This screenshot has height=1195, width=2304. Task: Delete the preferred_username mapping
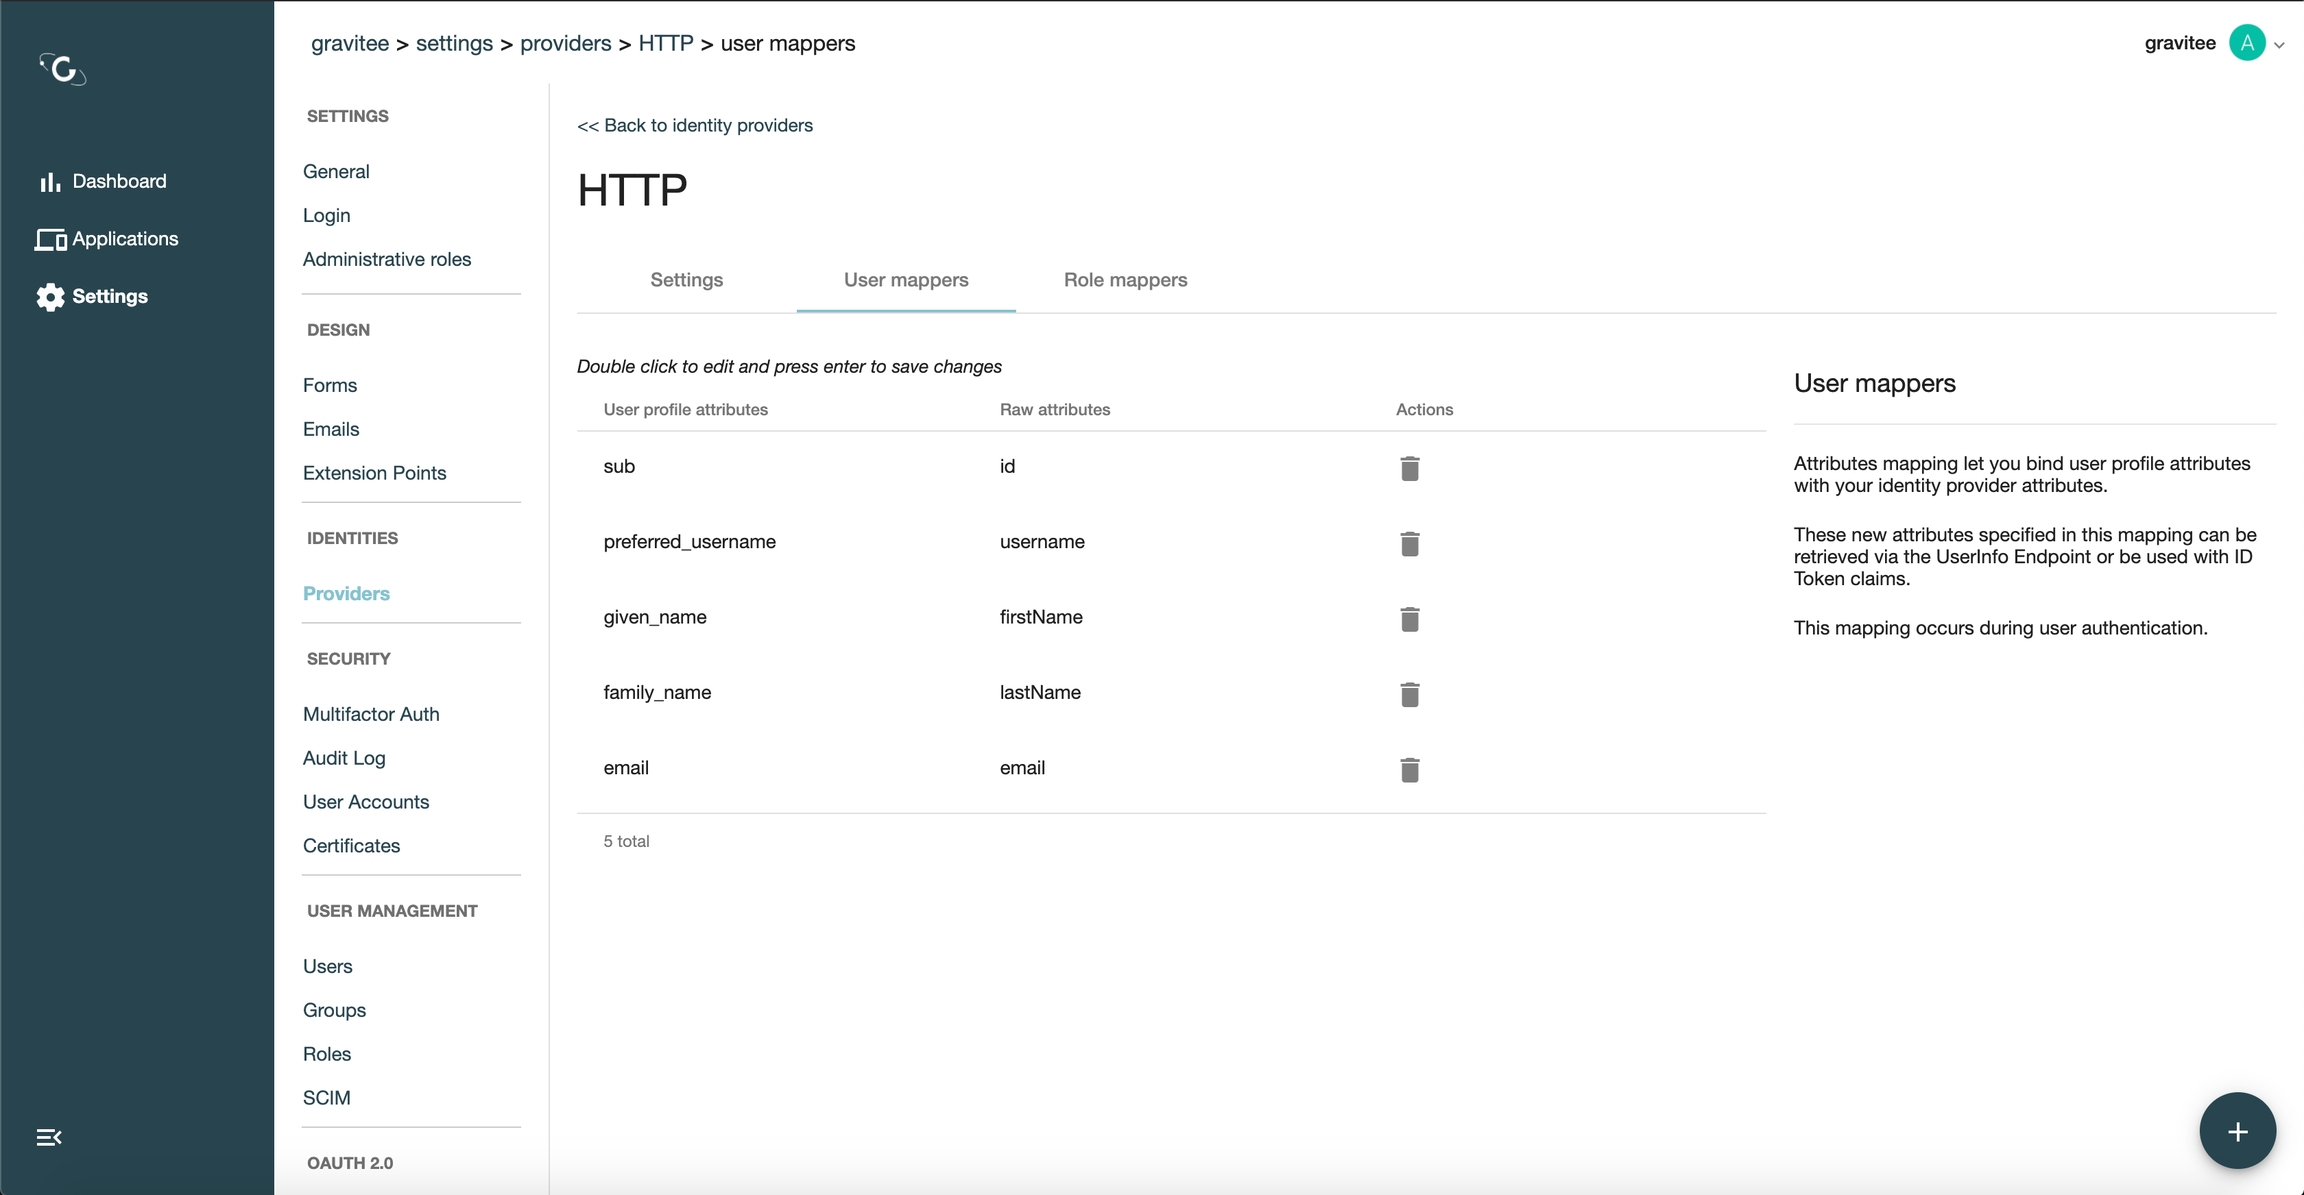1409,543
